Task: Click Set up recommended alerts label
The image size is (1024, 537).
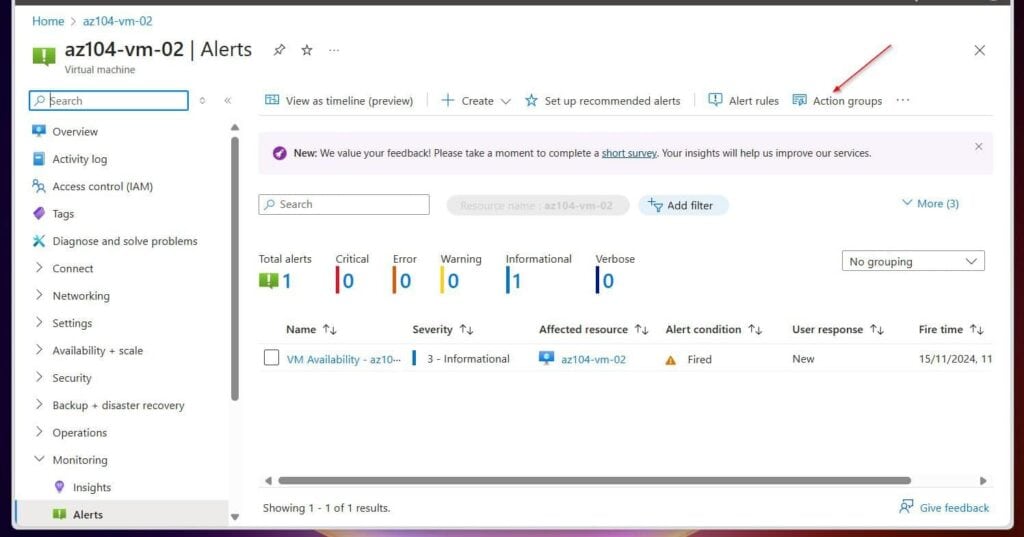Action: (x=613, y=101)
